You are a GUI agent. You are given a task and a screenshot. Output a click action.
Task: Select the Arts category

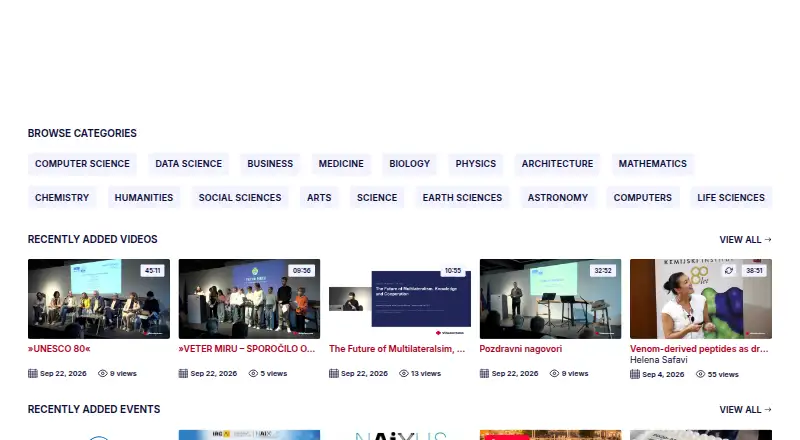(319, 198)
